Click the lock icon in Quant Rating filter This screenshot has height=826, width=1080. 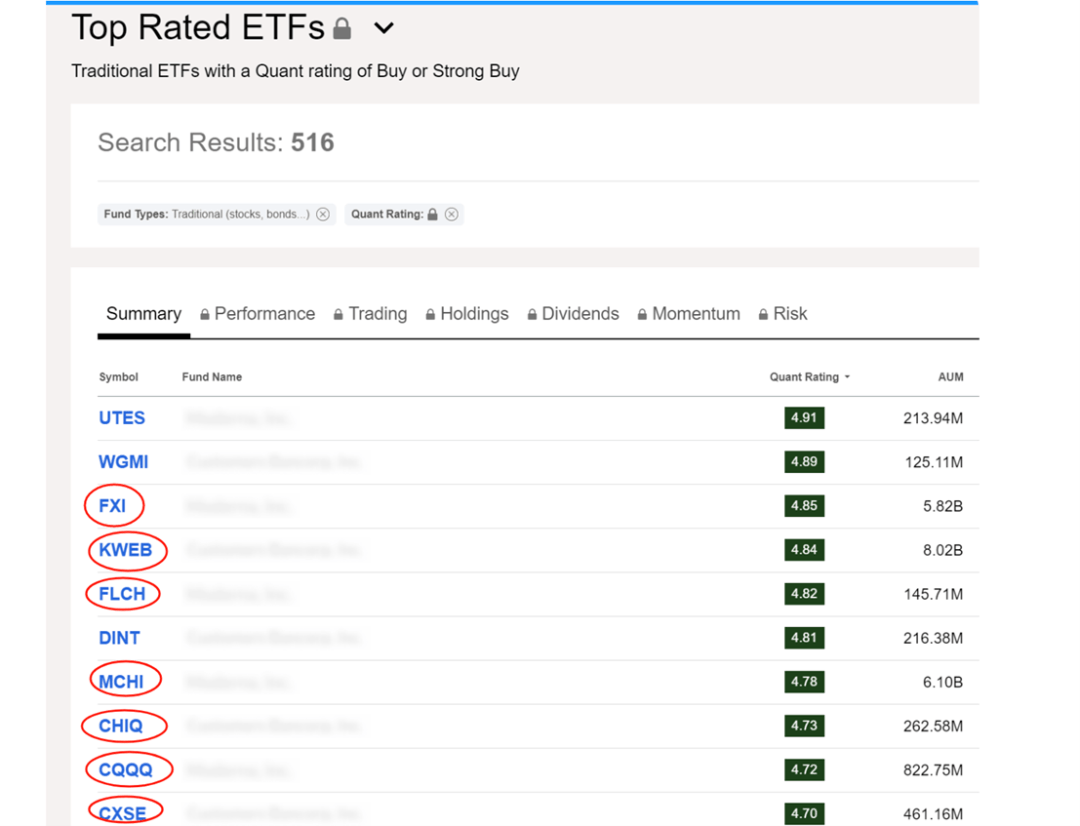[432, 214]
